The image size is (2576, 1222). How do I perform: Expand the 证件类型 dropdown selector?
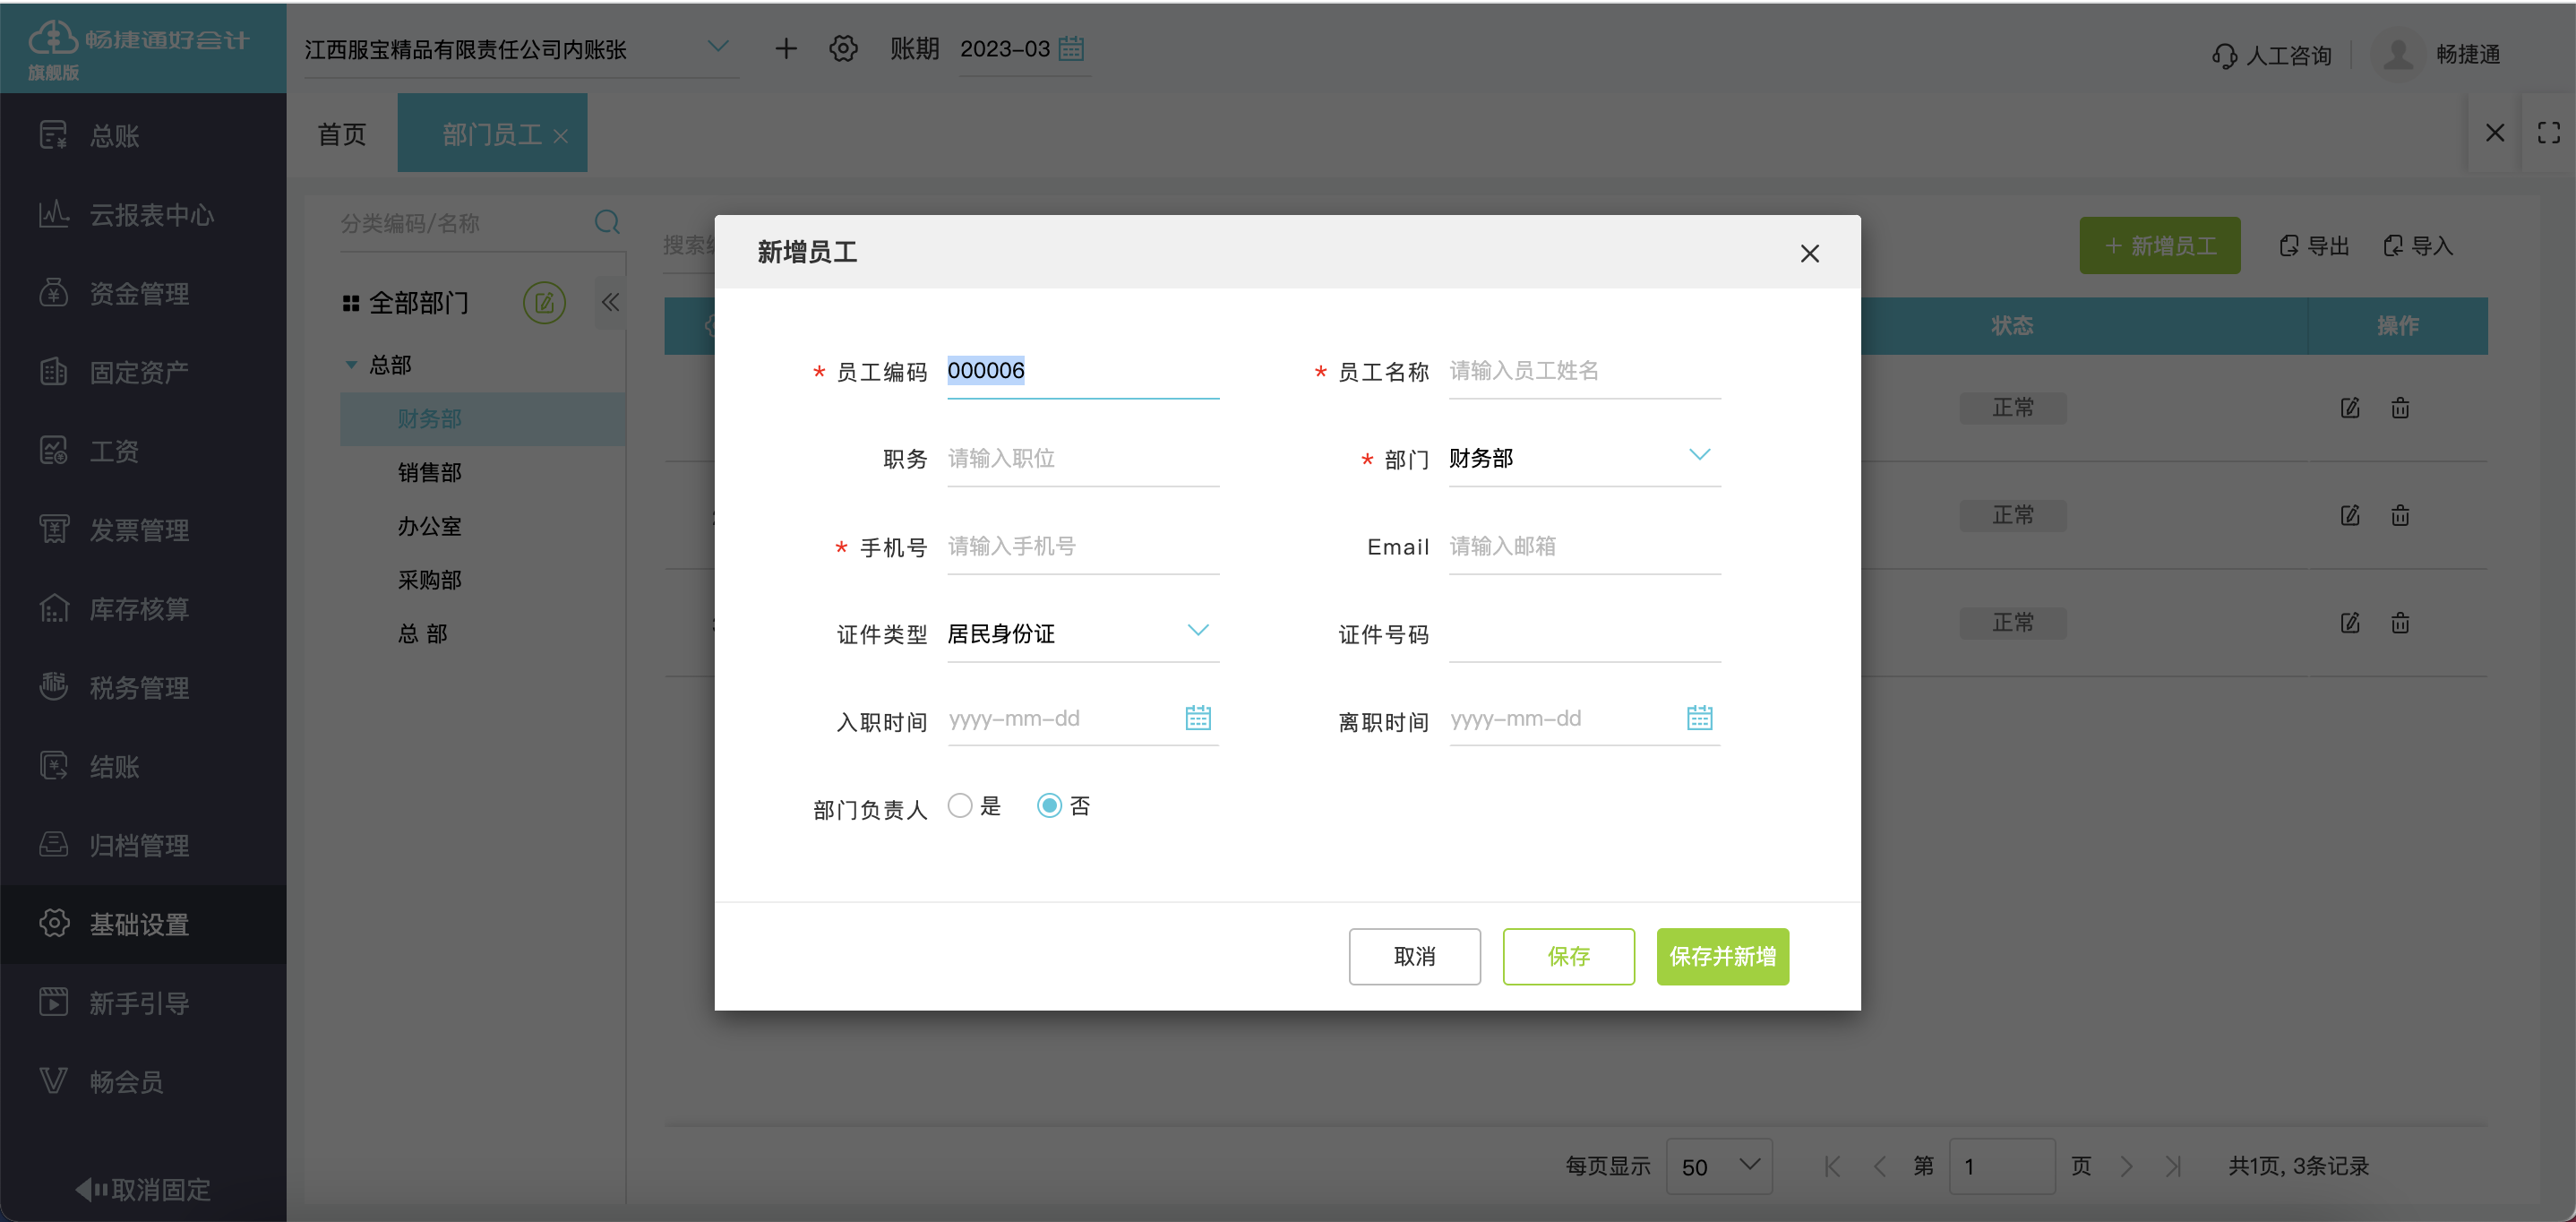(1198, 631)
